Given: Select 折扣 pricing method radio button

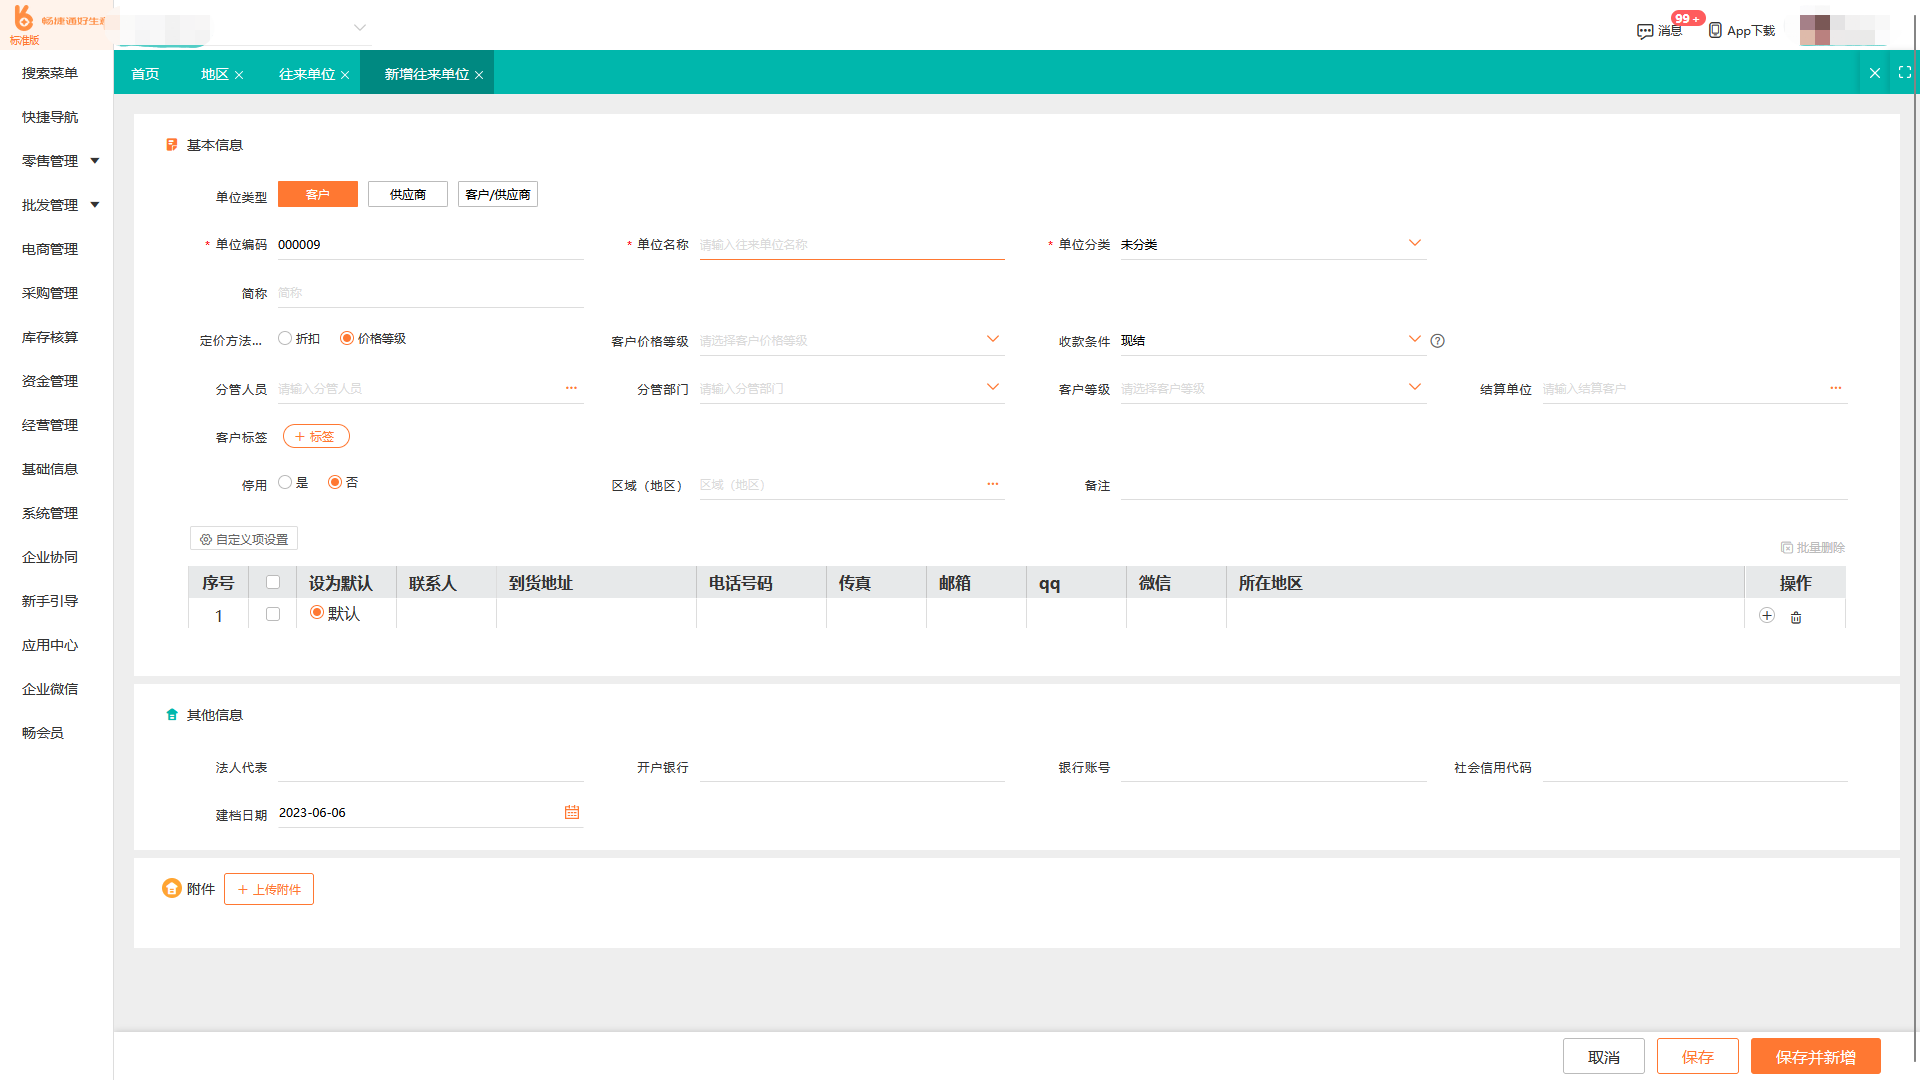Looking at the screenshot, I should (289, 340).
